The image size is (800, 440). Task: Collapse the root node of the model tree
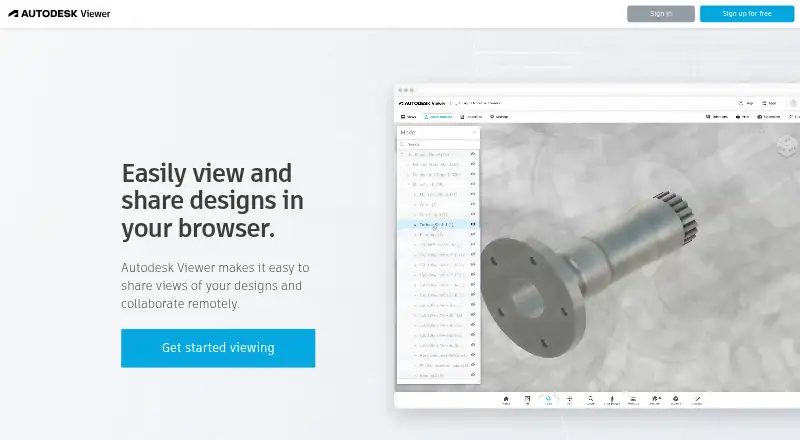(x=402, y=154)
